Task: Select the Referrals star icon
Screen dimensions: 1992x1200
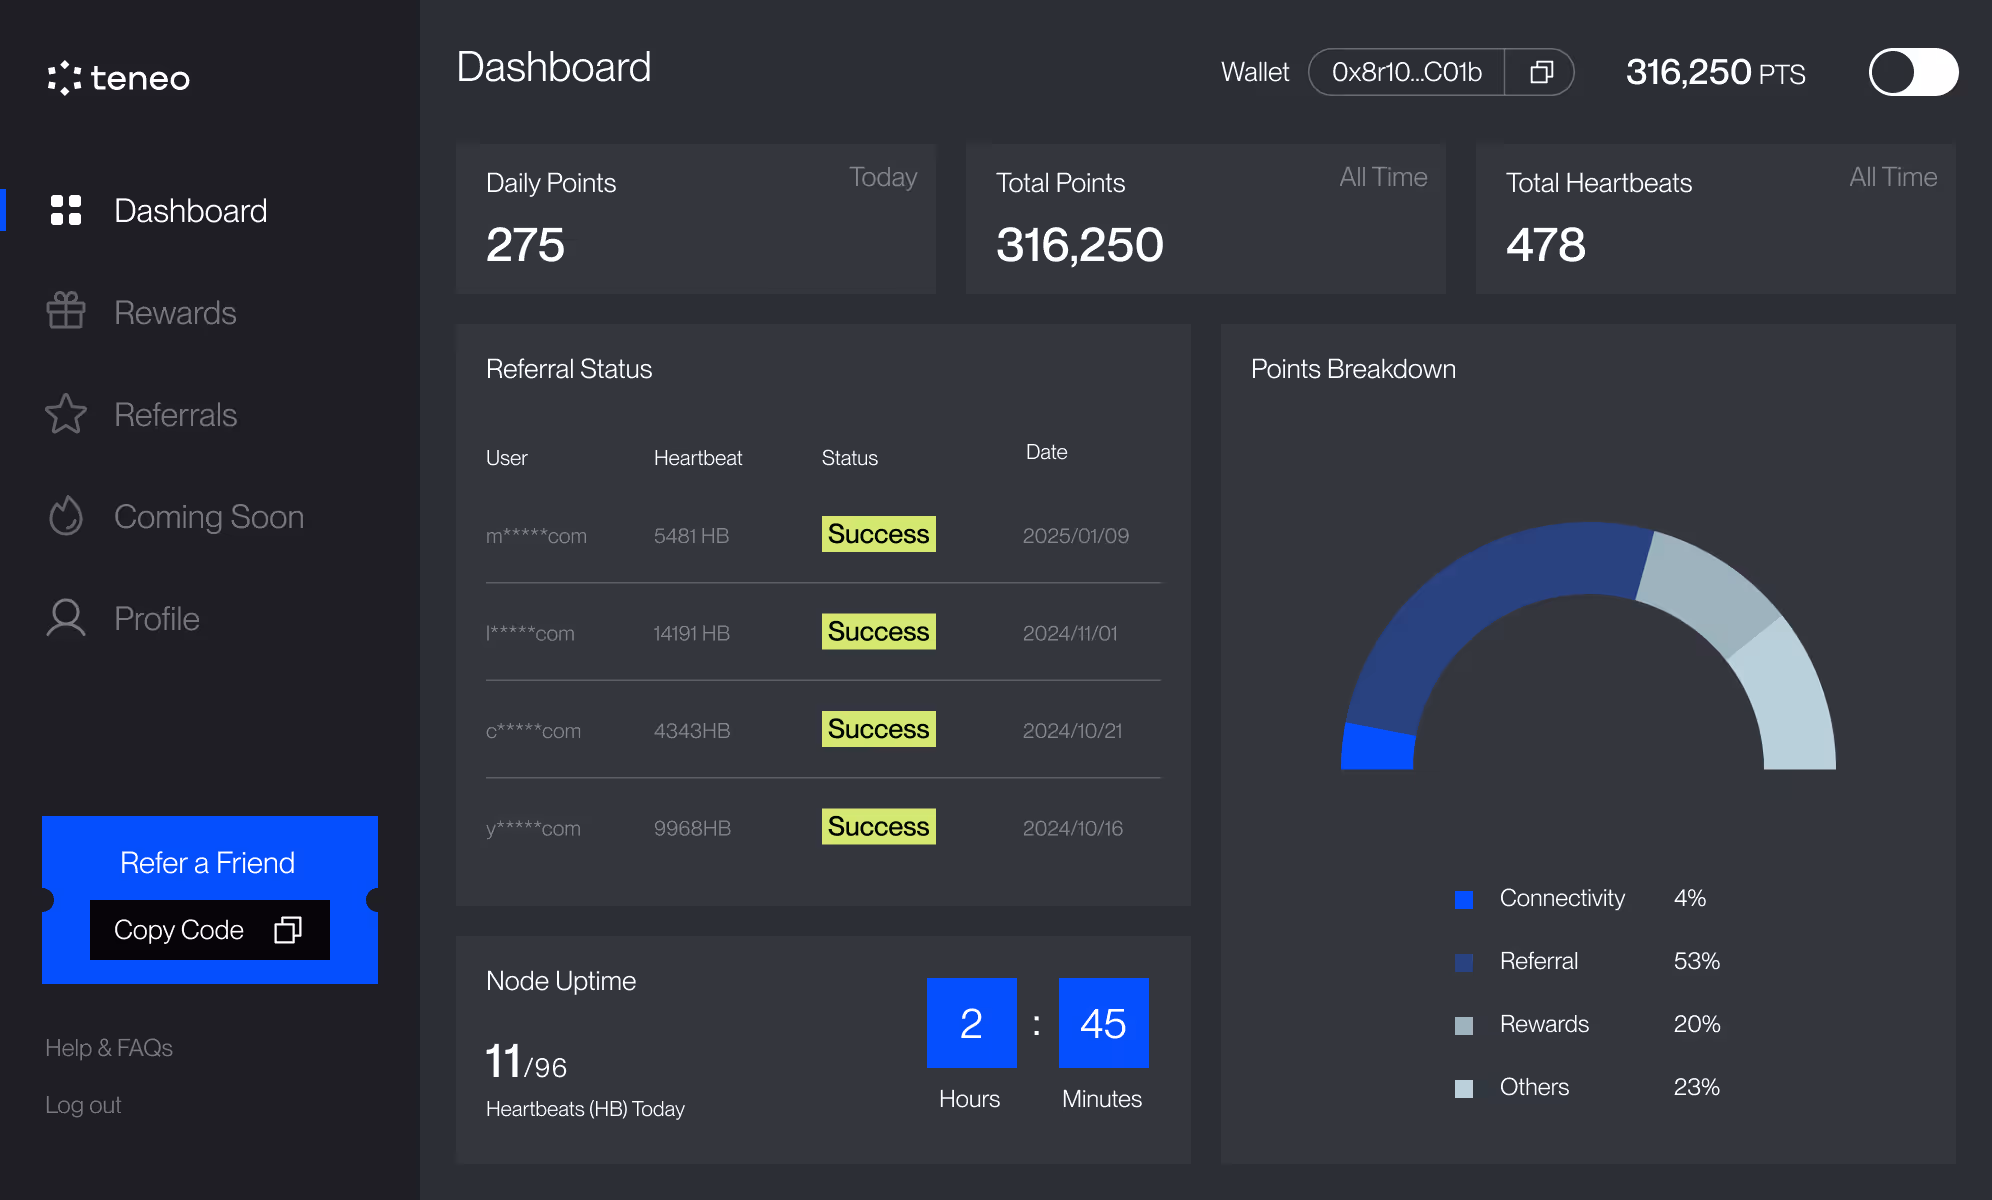Action: pyautogui.click(x=65, y=414)
